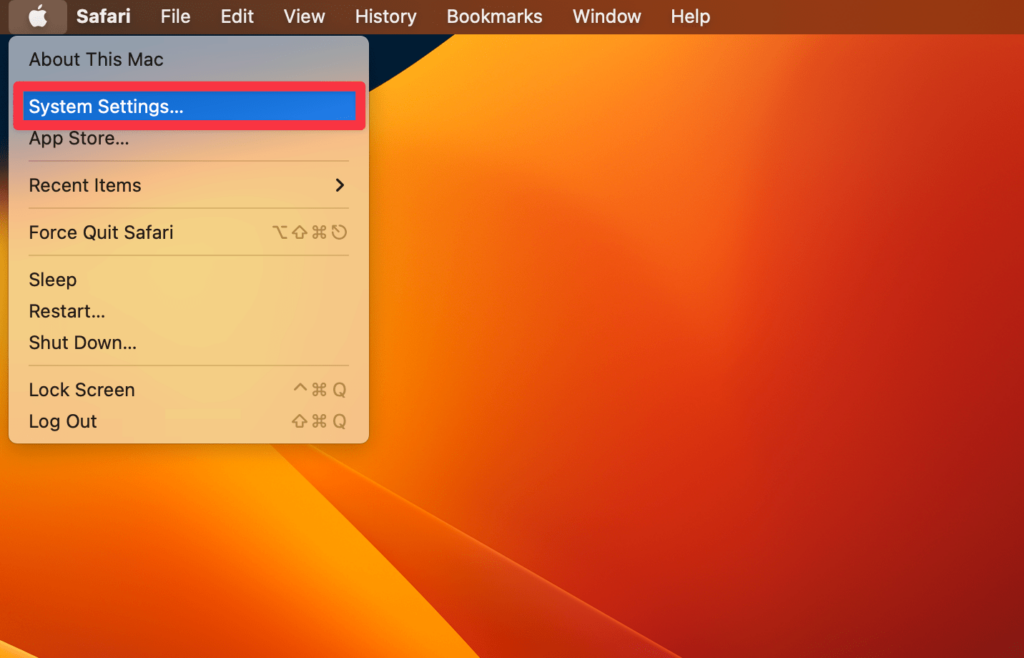Image resolution: width=1024 pixels, height=658 pixels.
Task: Select About This Mac
Action: click(189, 59)
